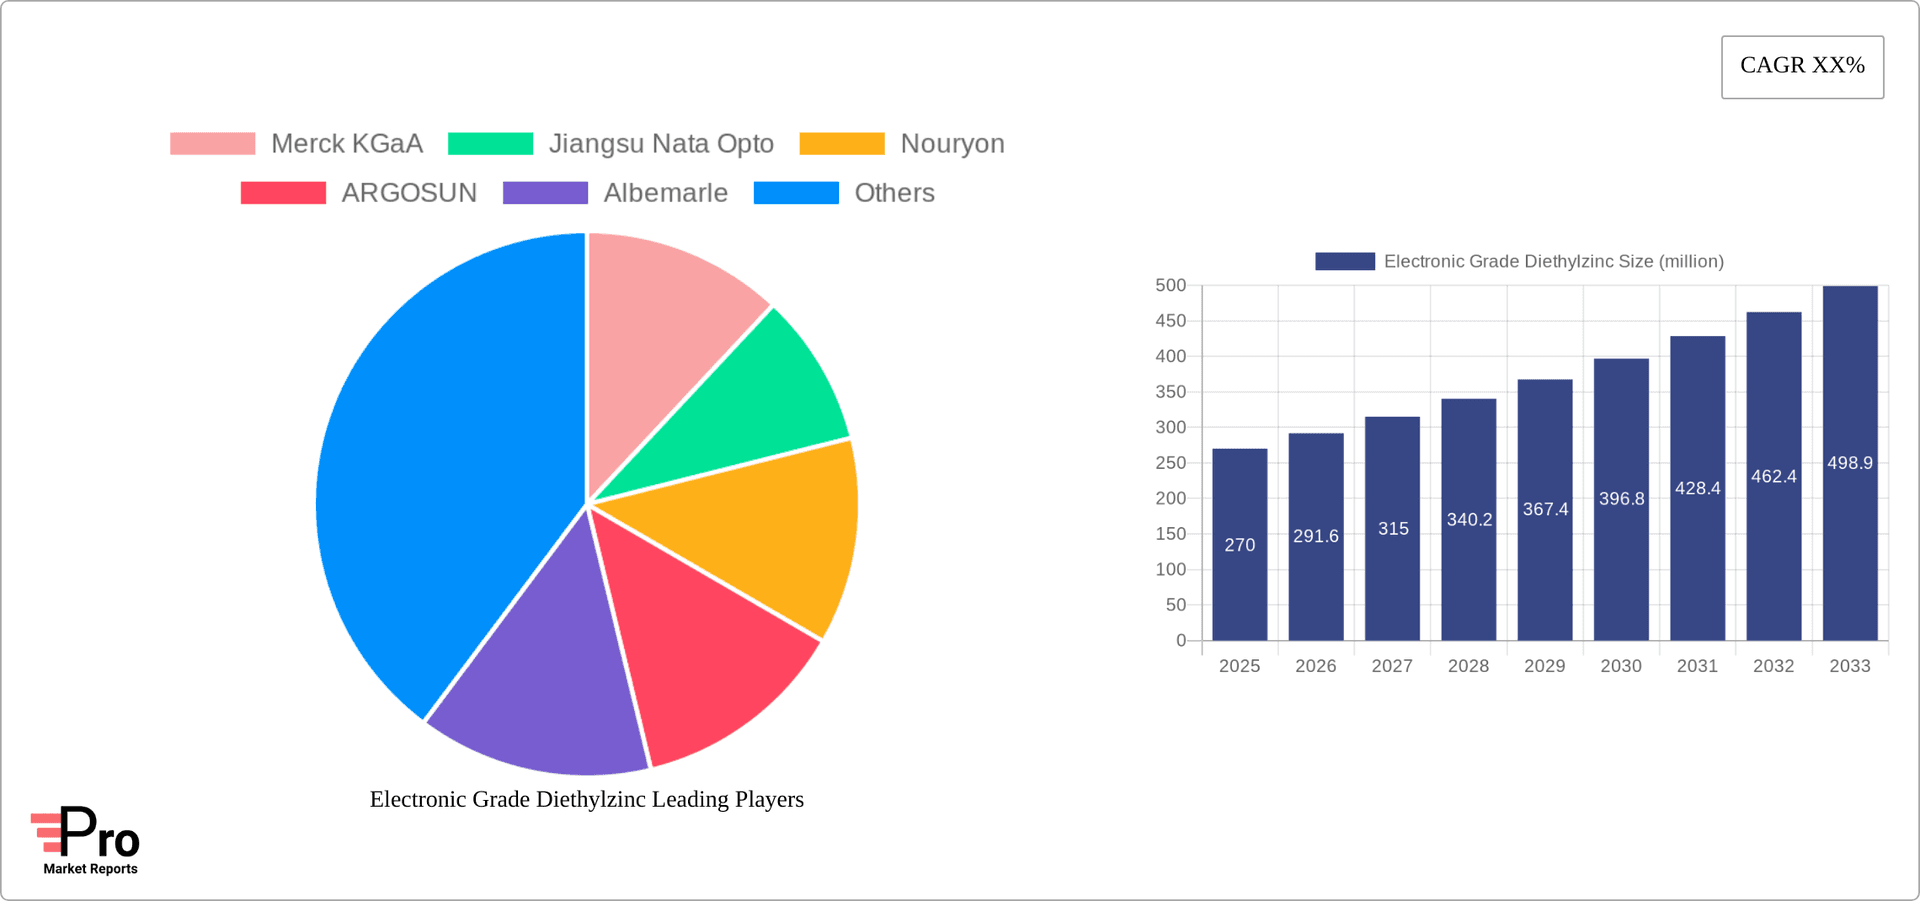Expand the CAGR XX% info box
1920x901 pixels.
coord(1802,66)
